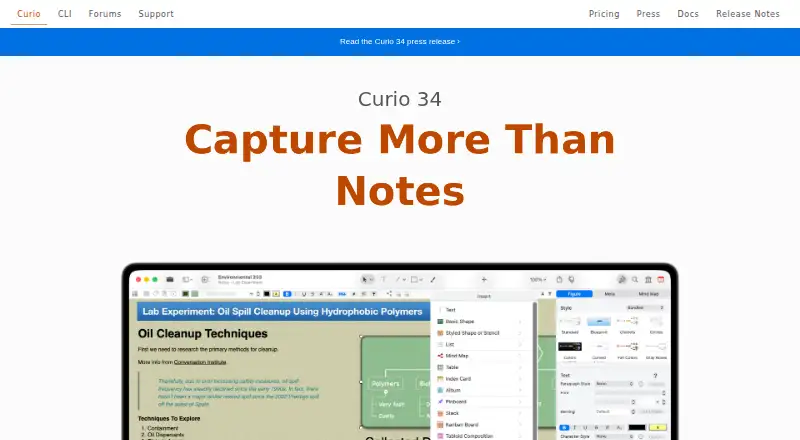This screenshot has height=440, width=800.
Task: Click the plus Insert button in Curio toolbar
Action: point(484,279)
